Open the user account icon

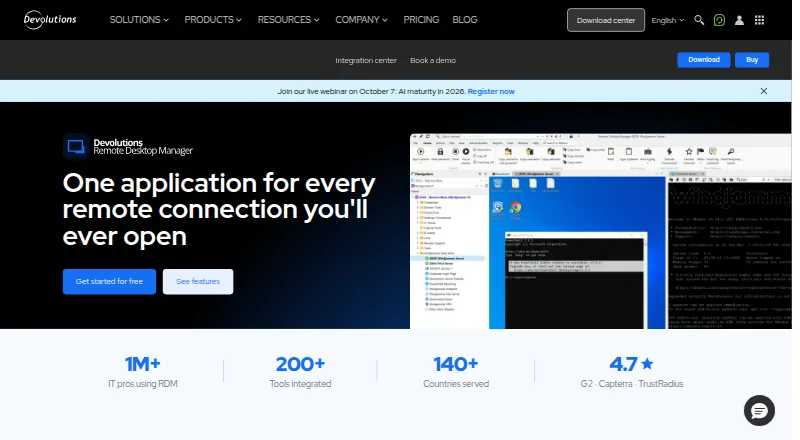coord(739,20)
